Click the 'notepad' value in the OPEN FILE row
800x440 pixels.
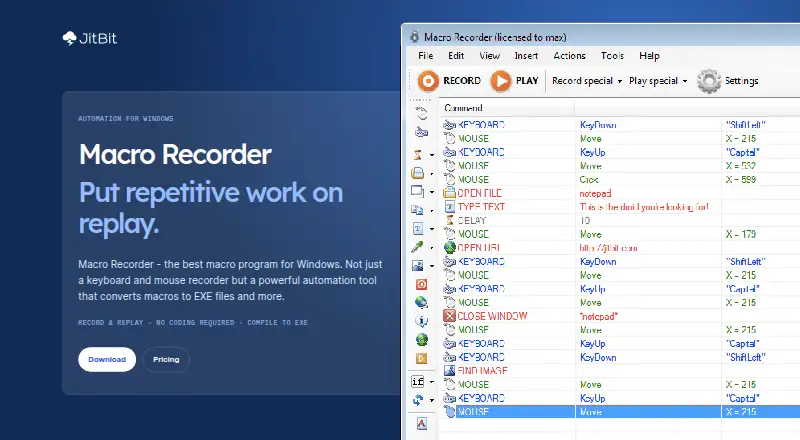(x=595, y=193)
